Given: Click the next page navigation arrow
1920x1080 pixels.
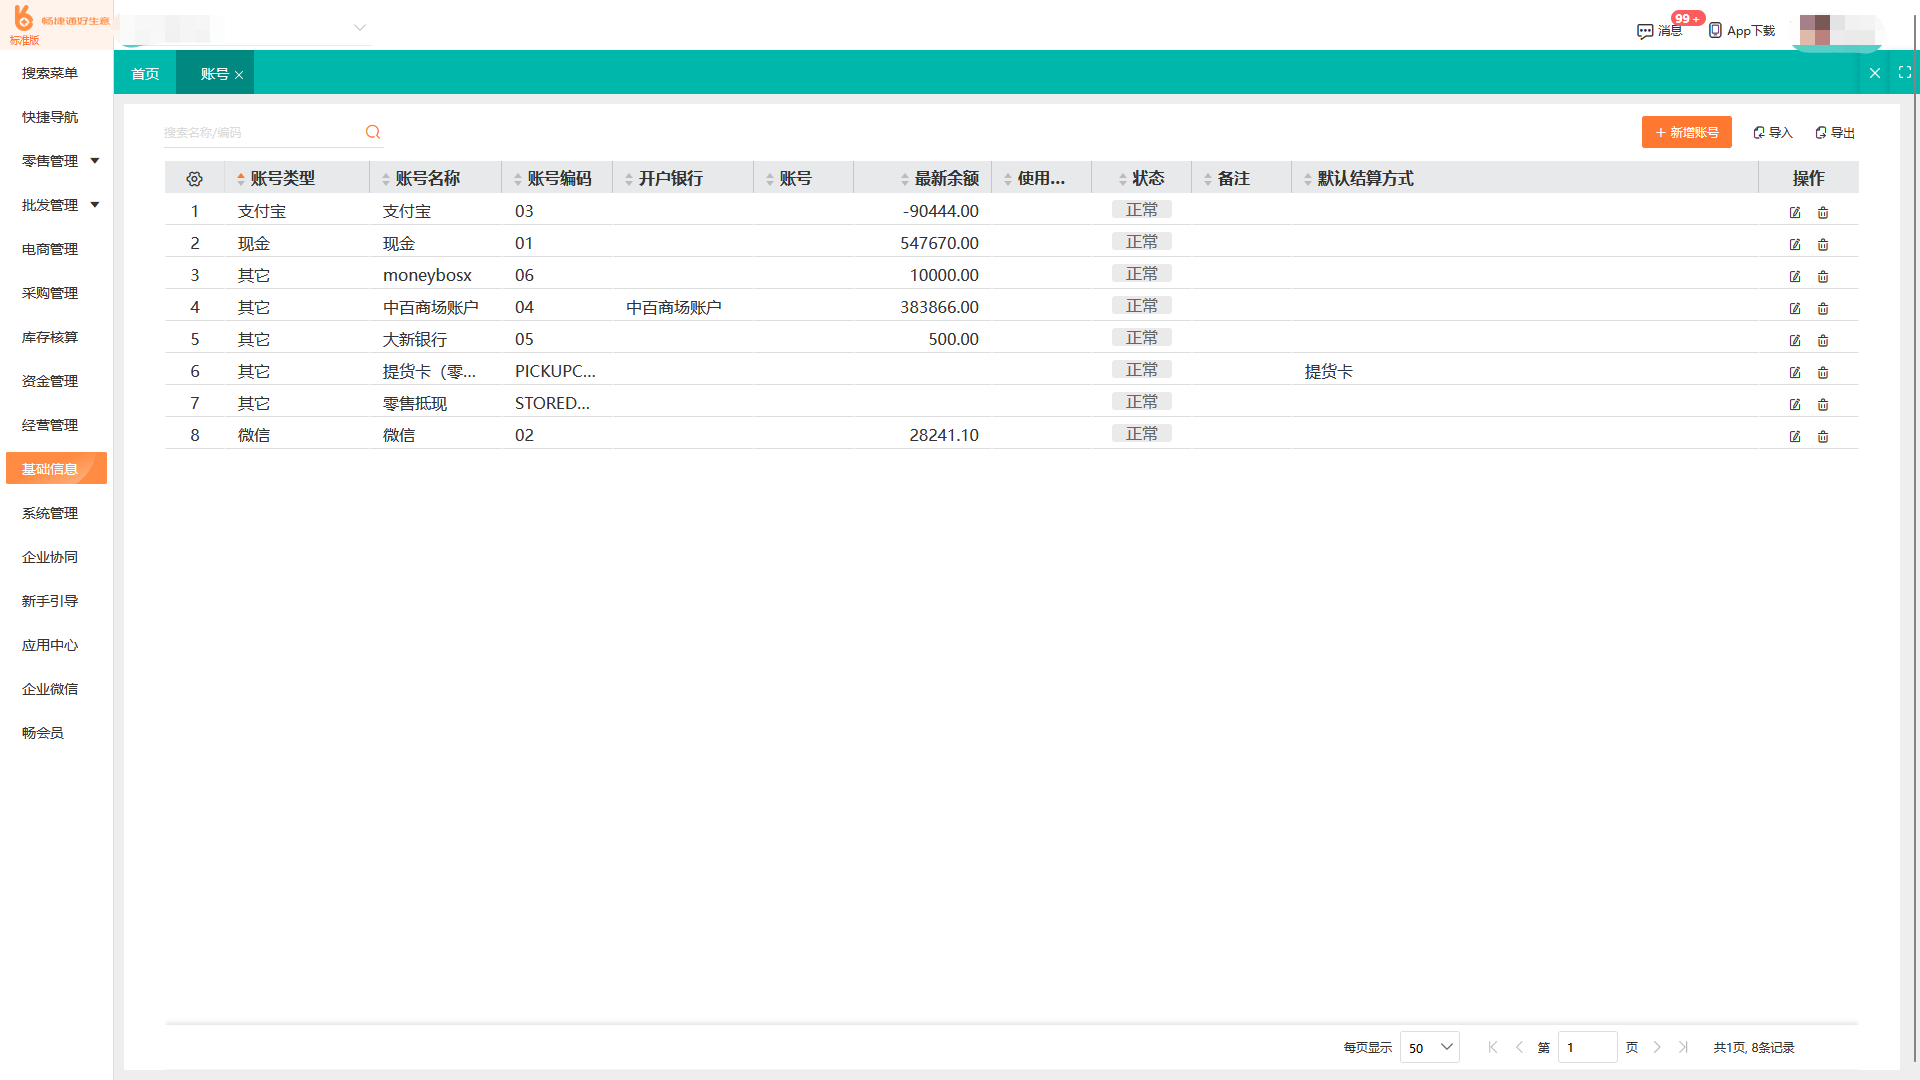Looking at the screenshot, I should pos(1659,1046).
